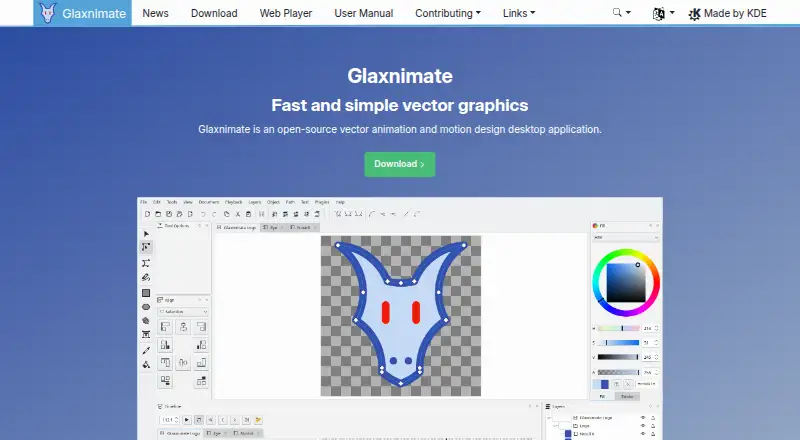Jump to the last frame in the timeline

tap(246, 420)
